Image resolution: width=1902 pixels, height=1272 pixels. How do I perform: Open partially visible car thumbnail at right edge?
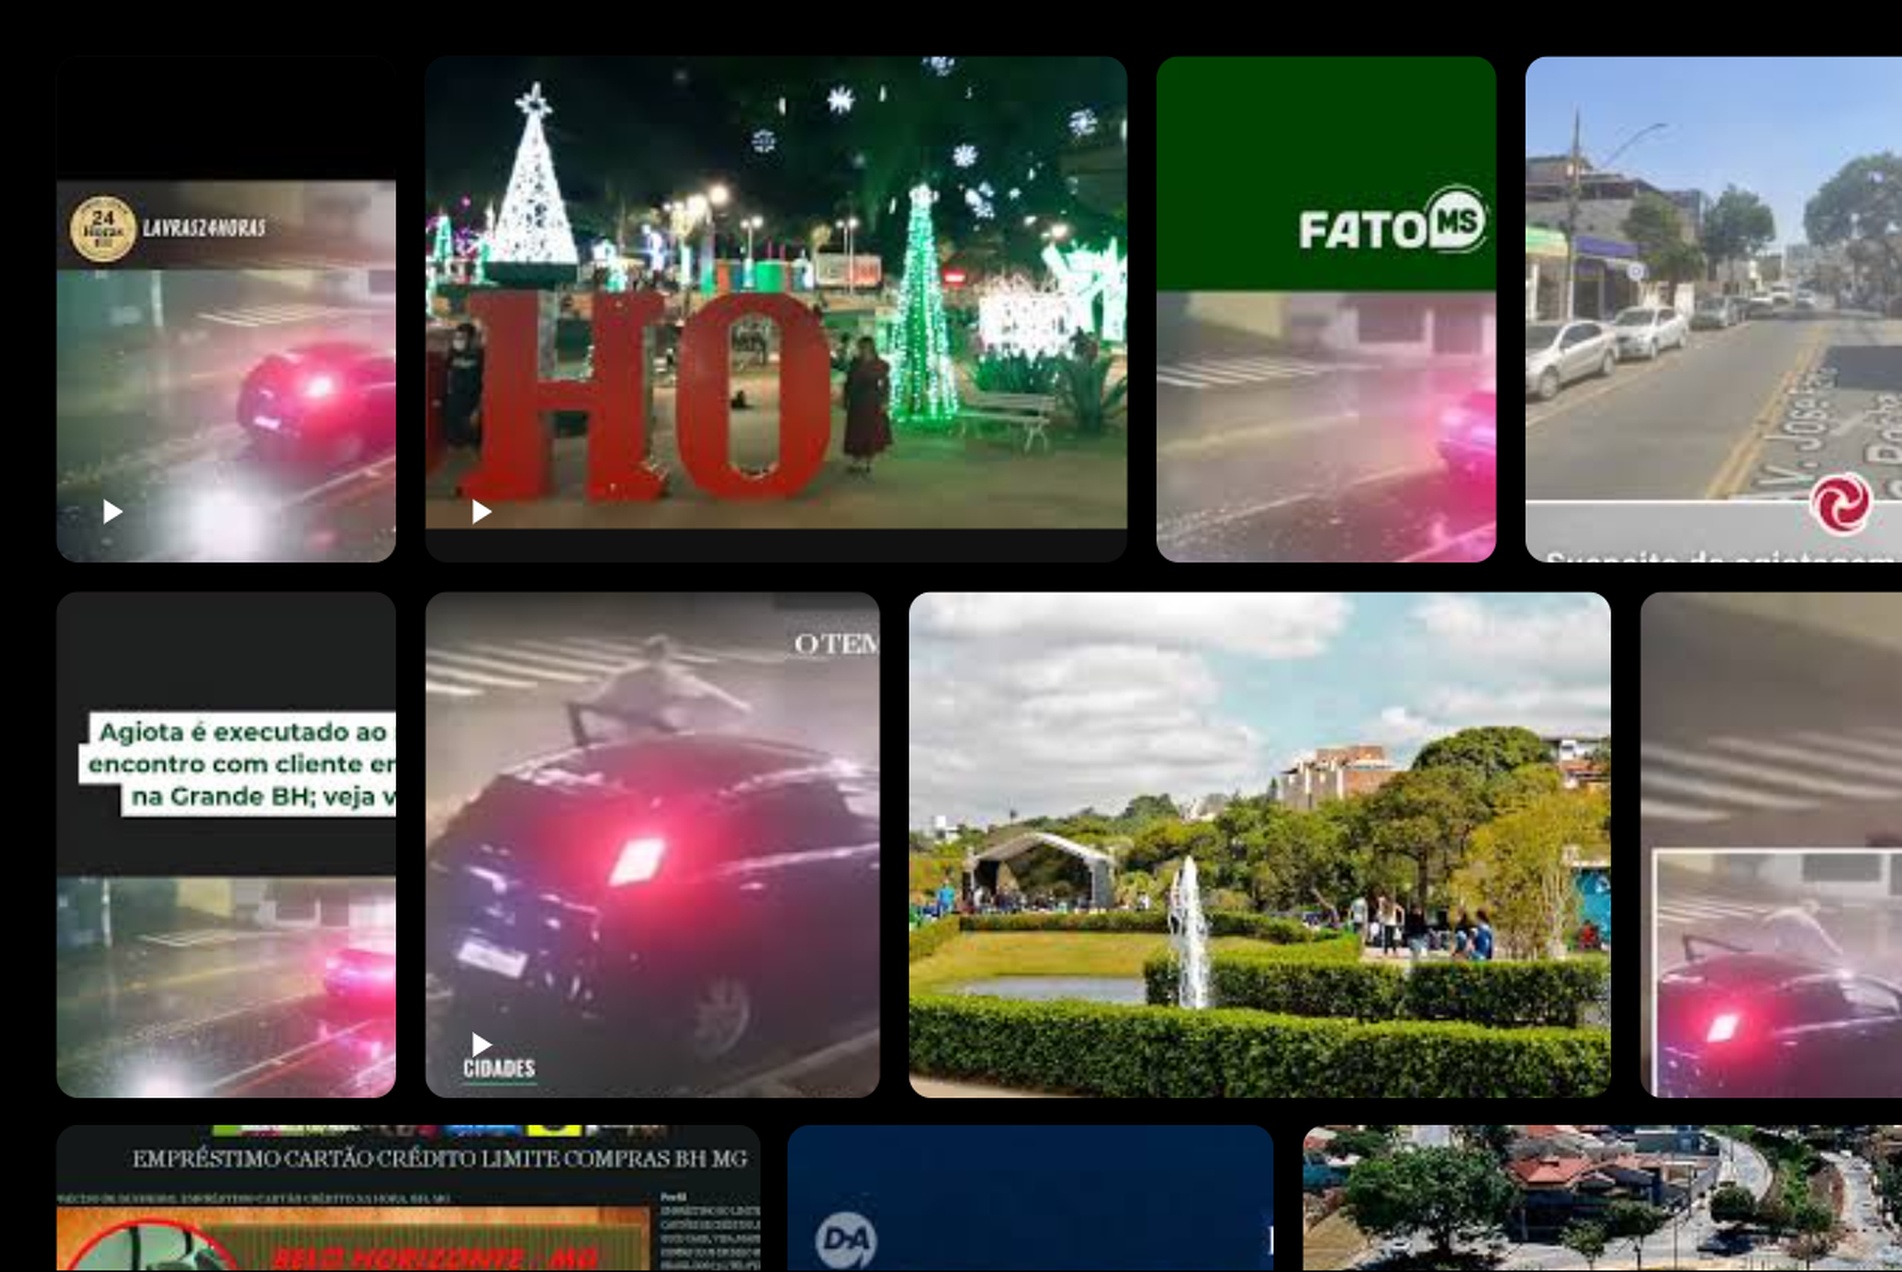click(x=1771, y=844)
